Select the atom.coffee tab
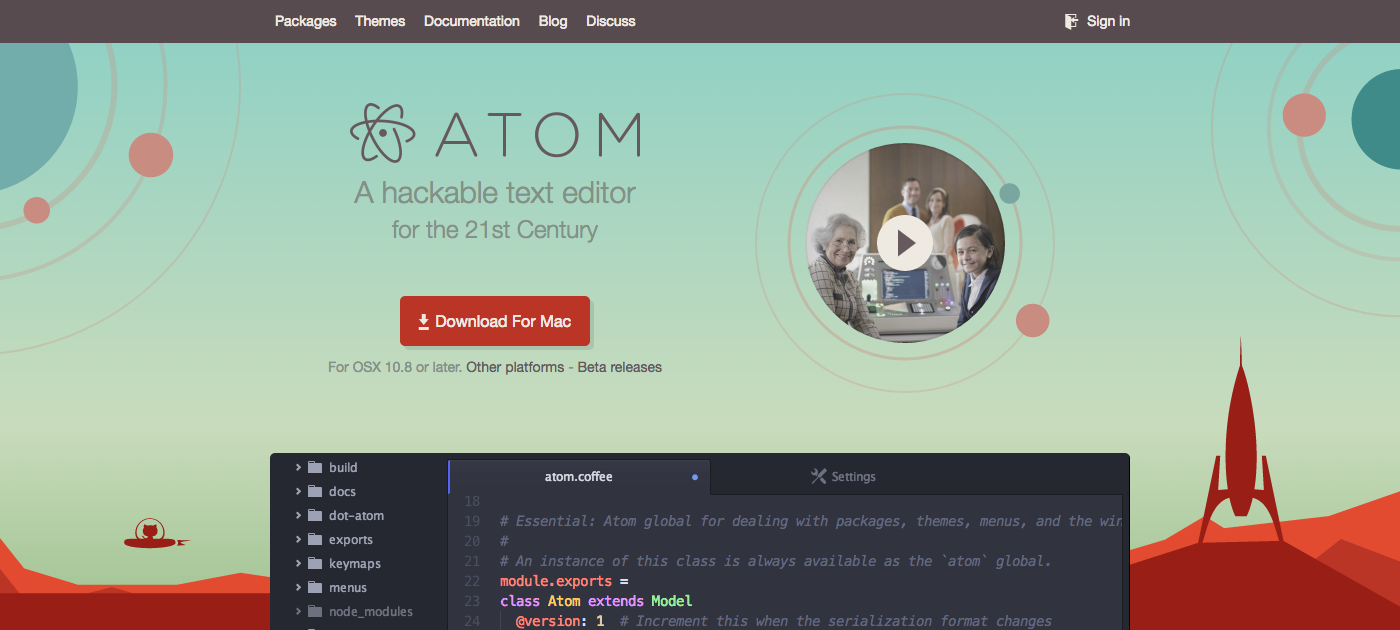Viewport: 1400px width, 630px height. coord(578,477)
